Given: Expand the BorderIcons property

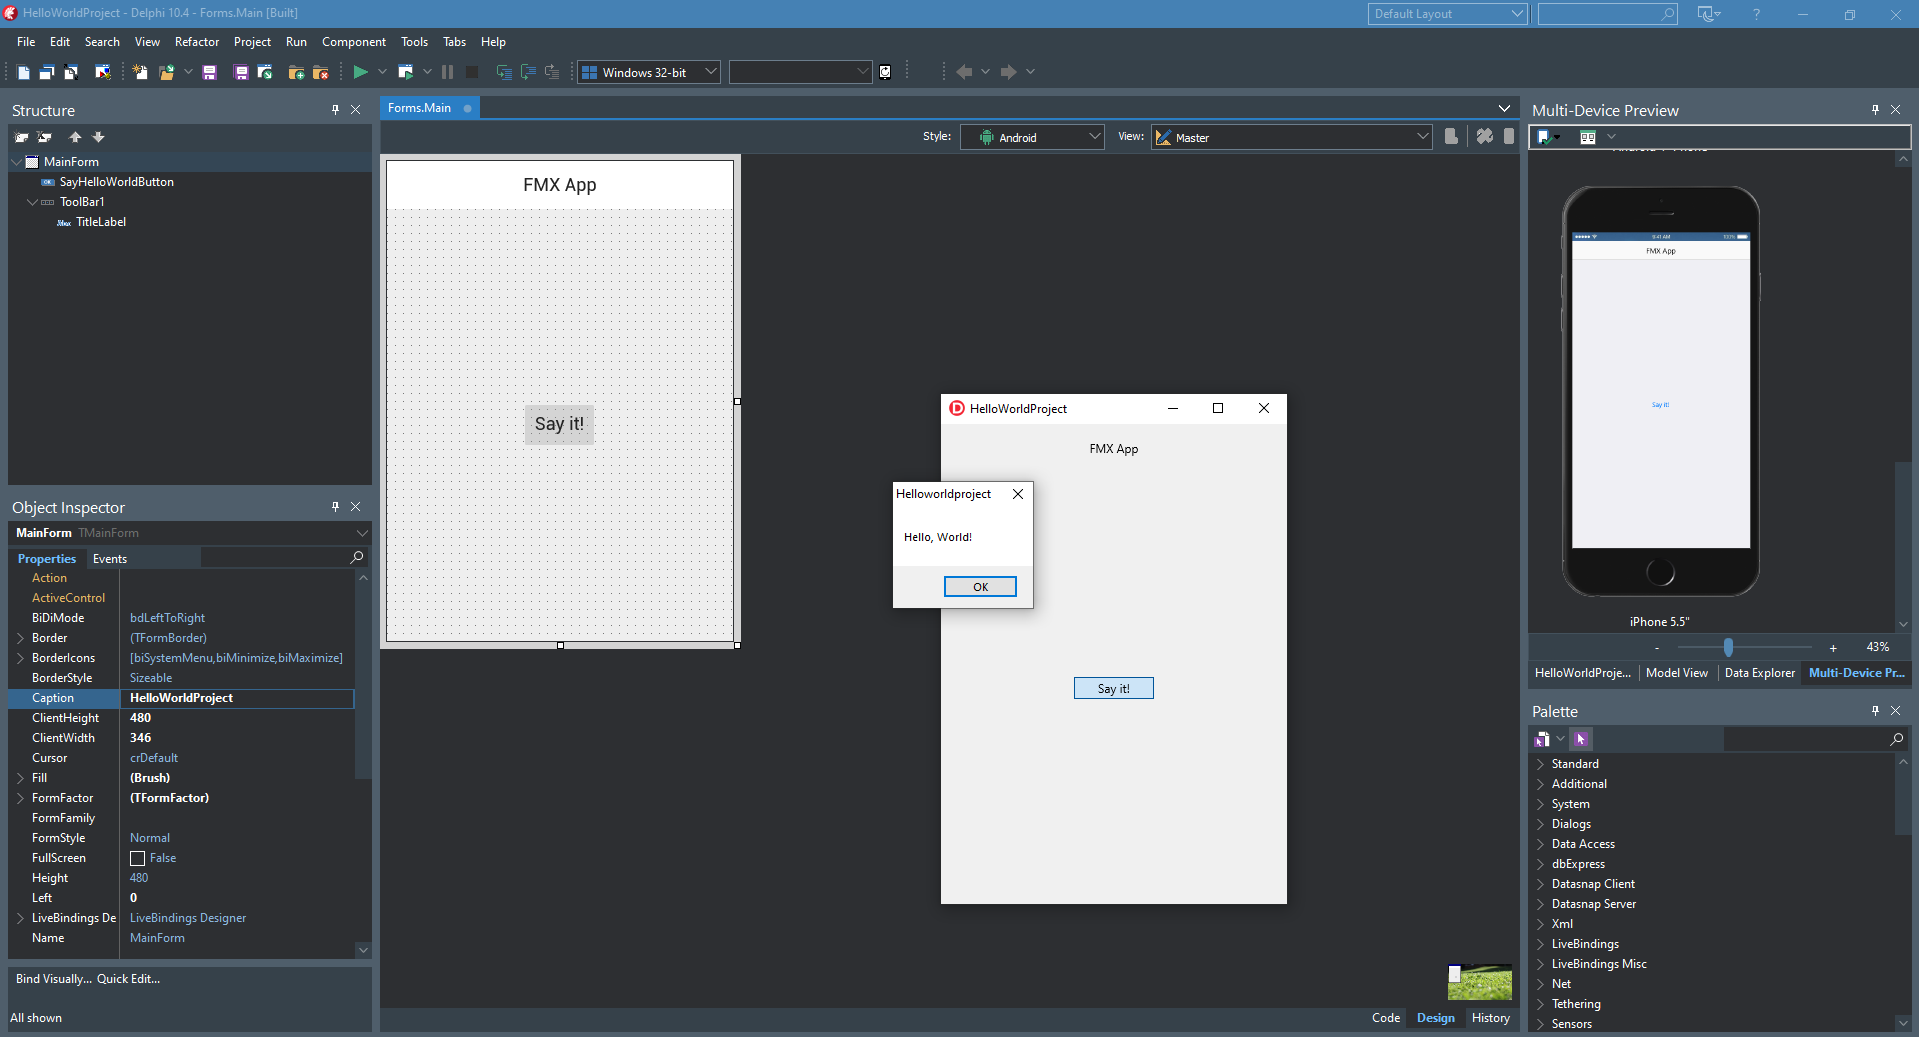Looking at the screenshot, I should pos(20,658).
